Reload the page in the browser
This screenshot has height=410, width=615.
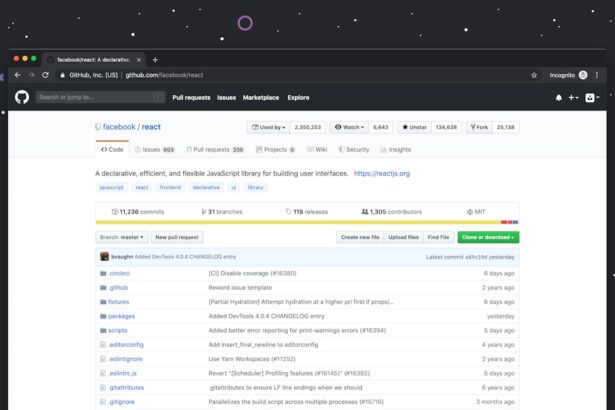47,75
